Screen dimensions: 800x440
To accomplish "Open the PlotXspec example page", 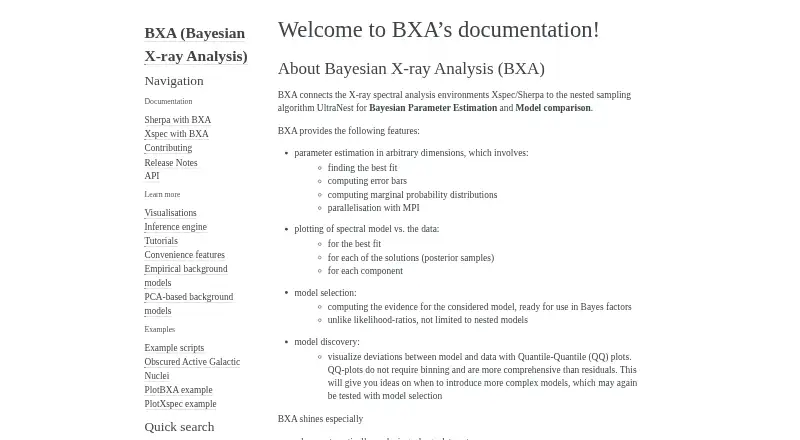I will pyautogui.click(x=180, y=404).
